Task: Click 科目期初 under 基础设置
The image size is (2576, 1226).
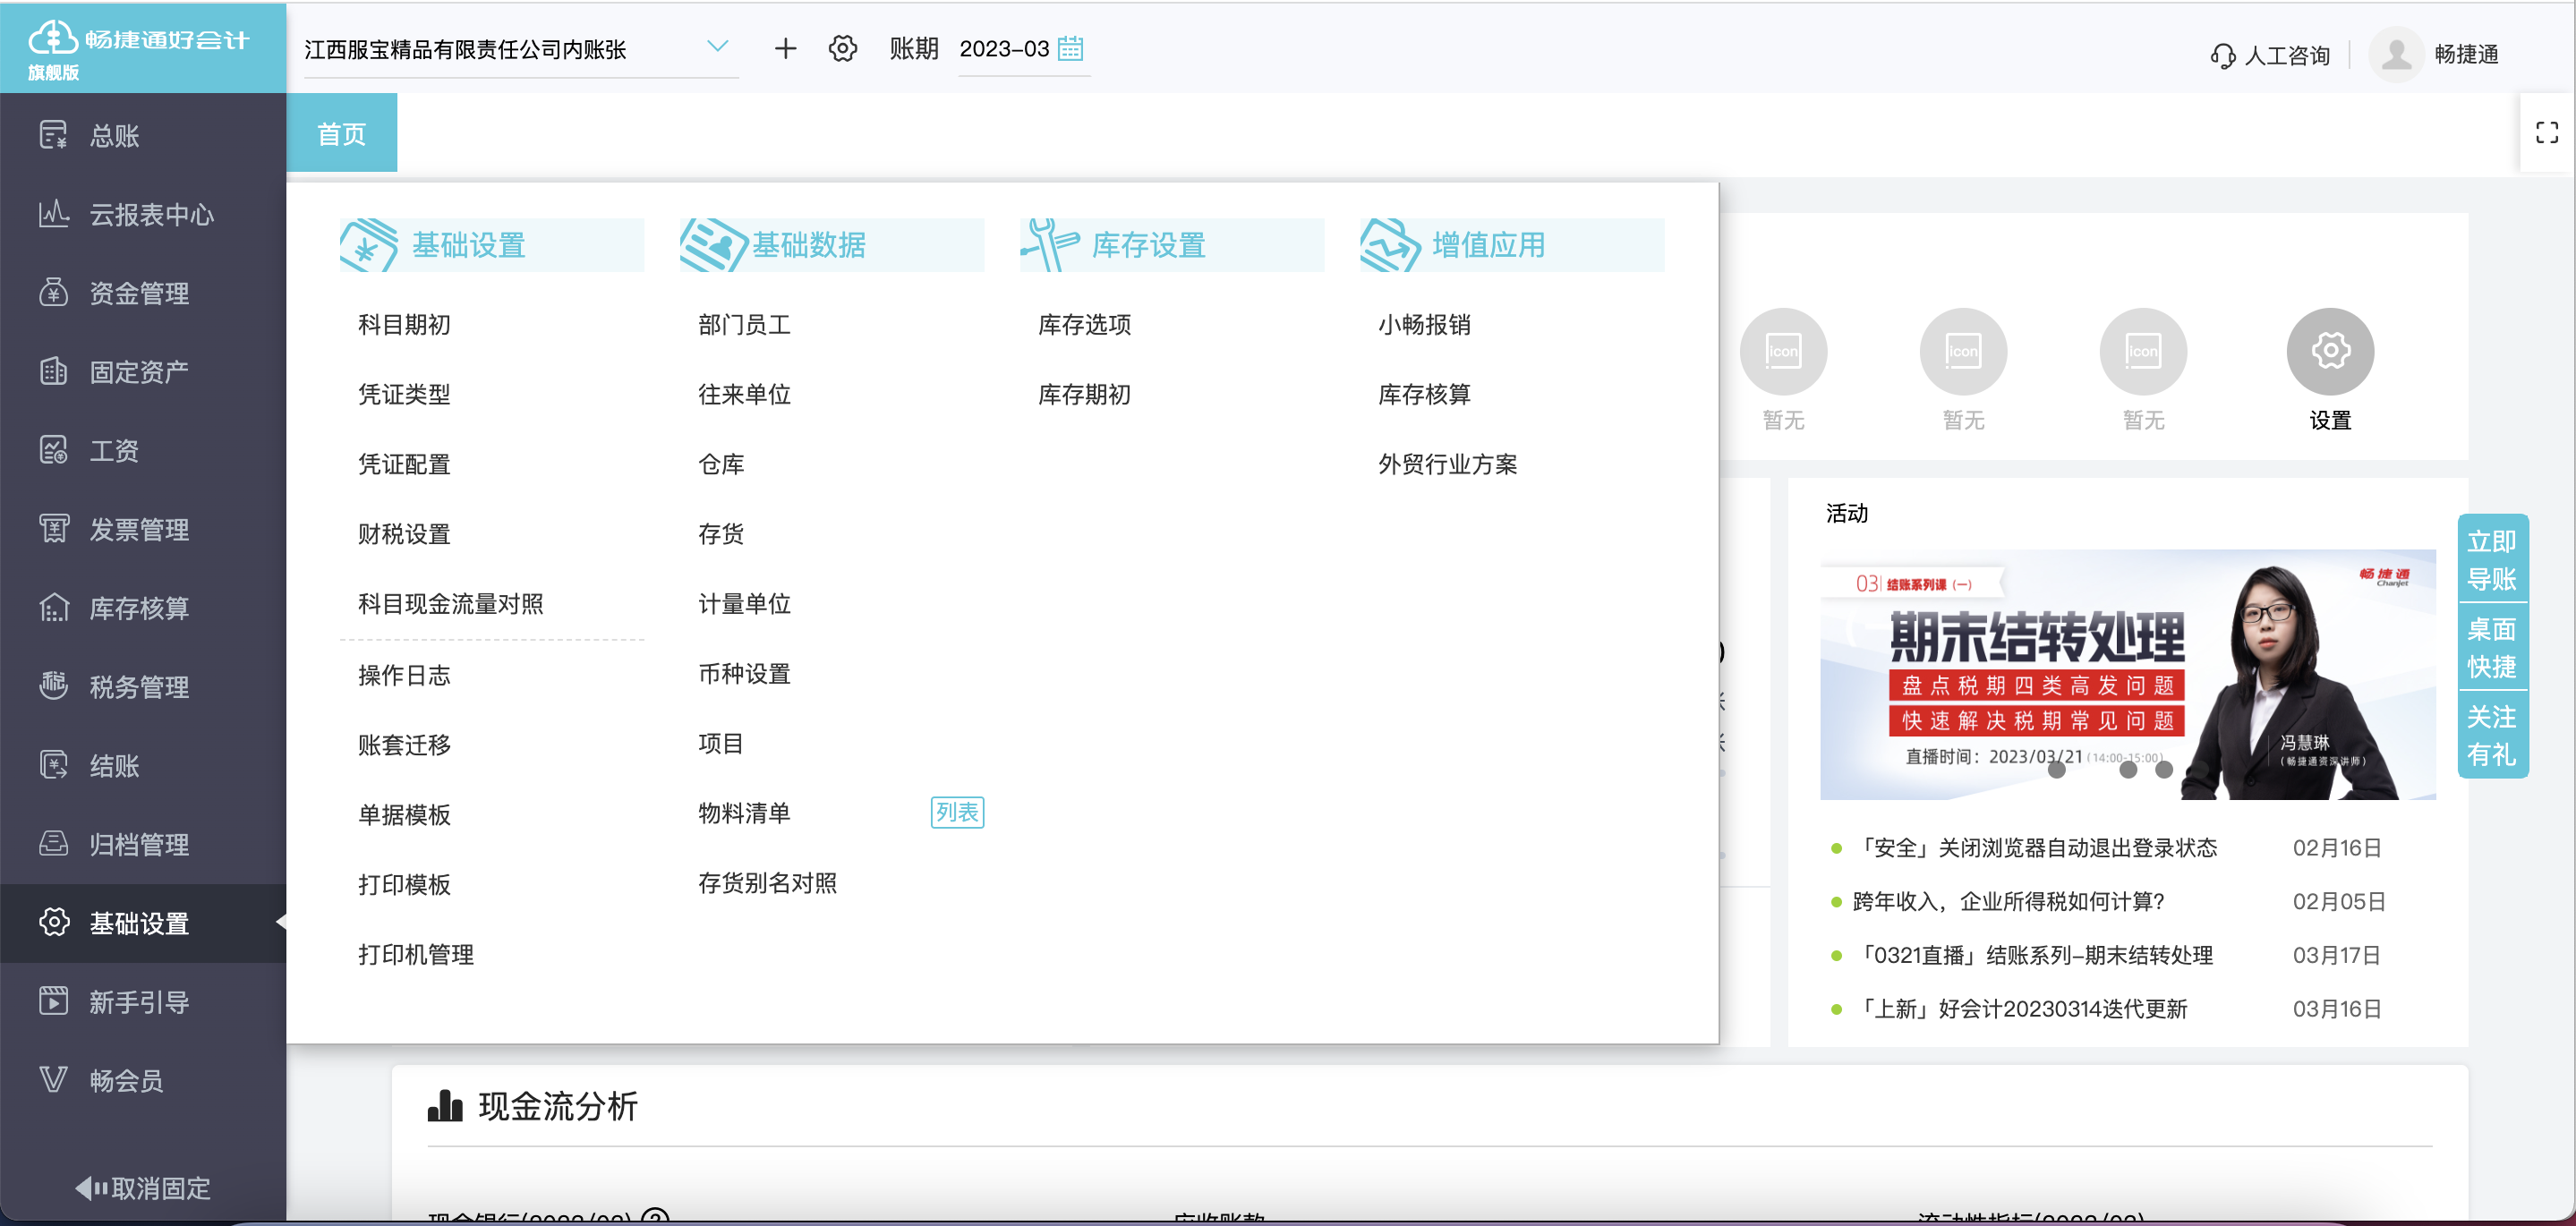Action: (x=405, y=324)
